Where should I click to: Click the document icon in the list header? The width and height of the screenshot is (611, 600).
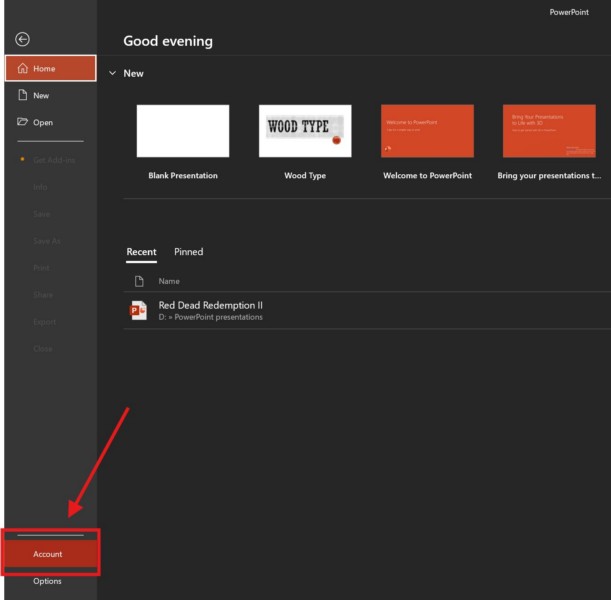[139, 281]
